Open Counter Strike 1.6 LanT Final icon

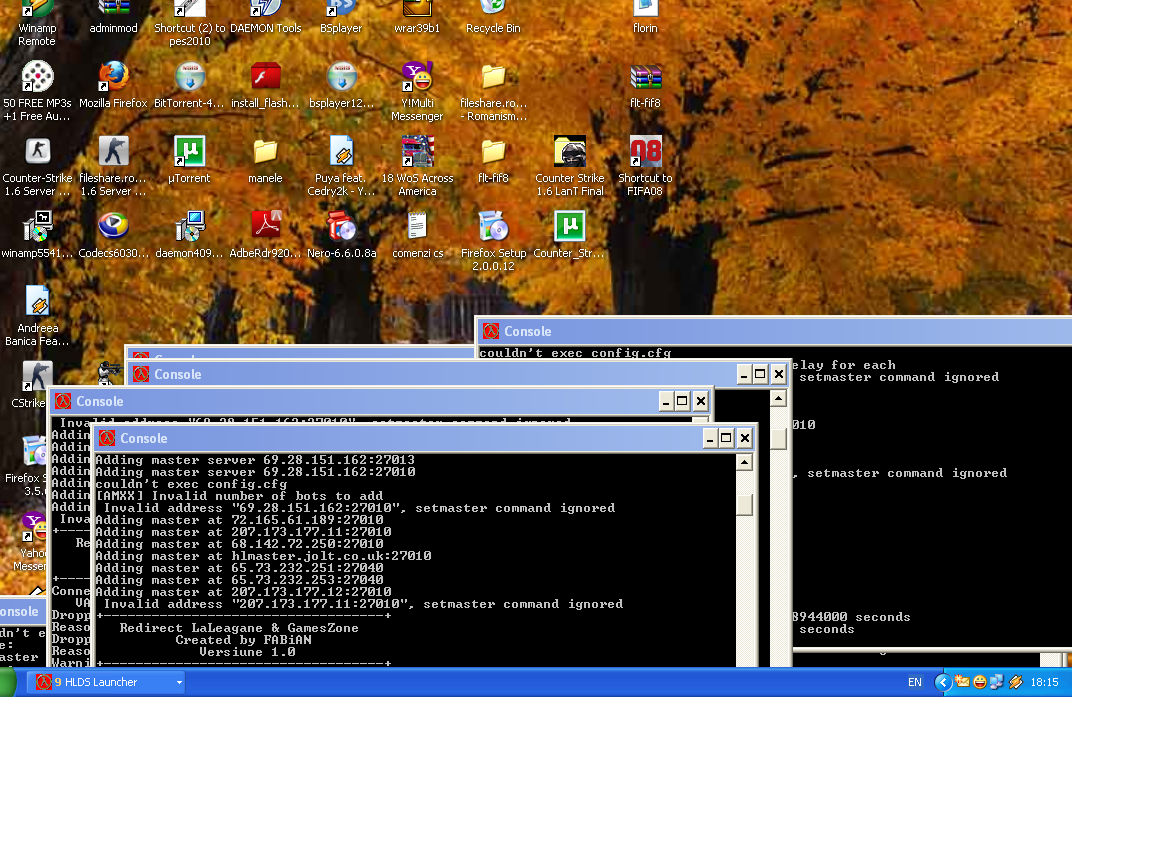pos(569,153)
